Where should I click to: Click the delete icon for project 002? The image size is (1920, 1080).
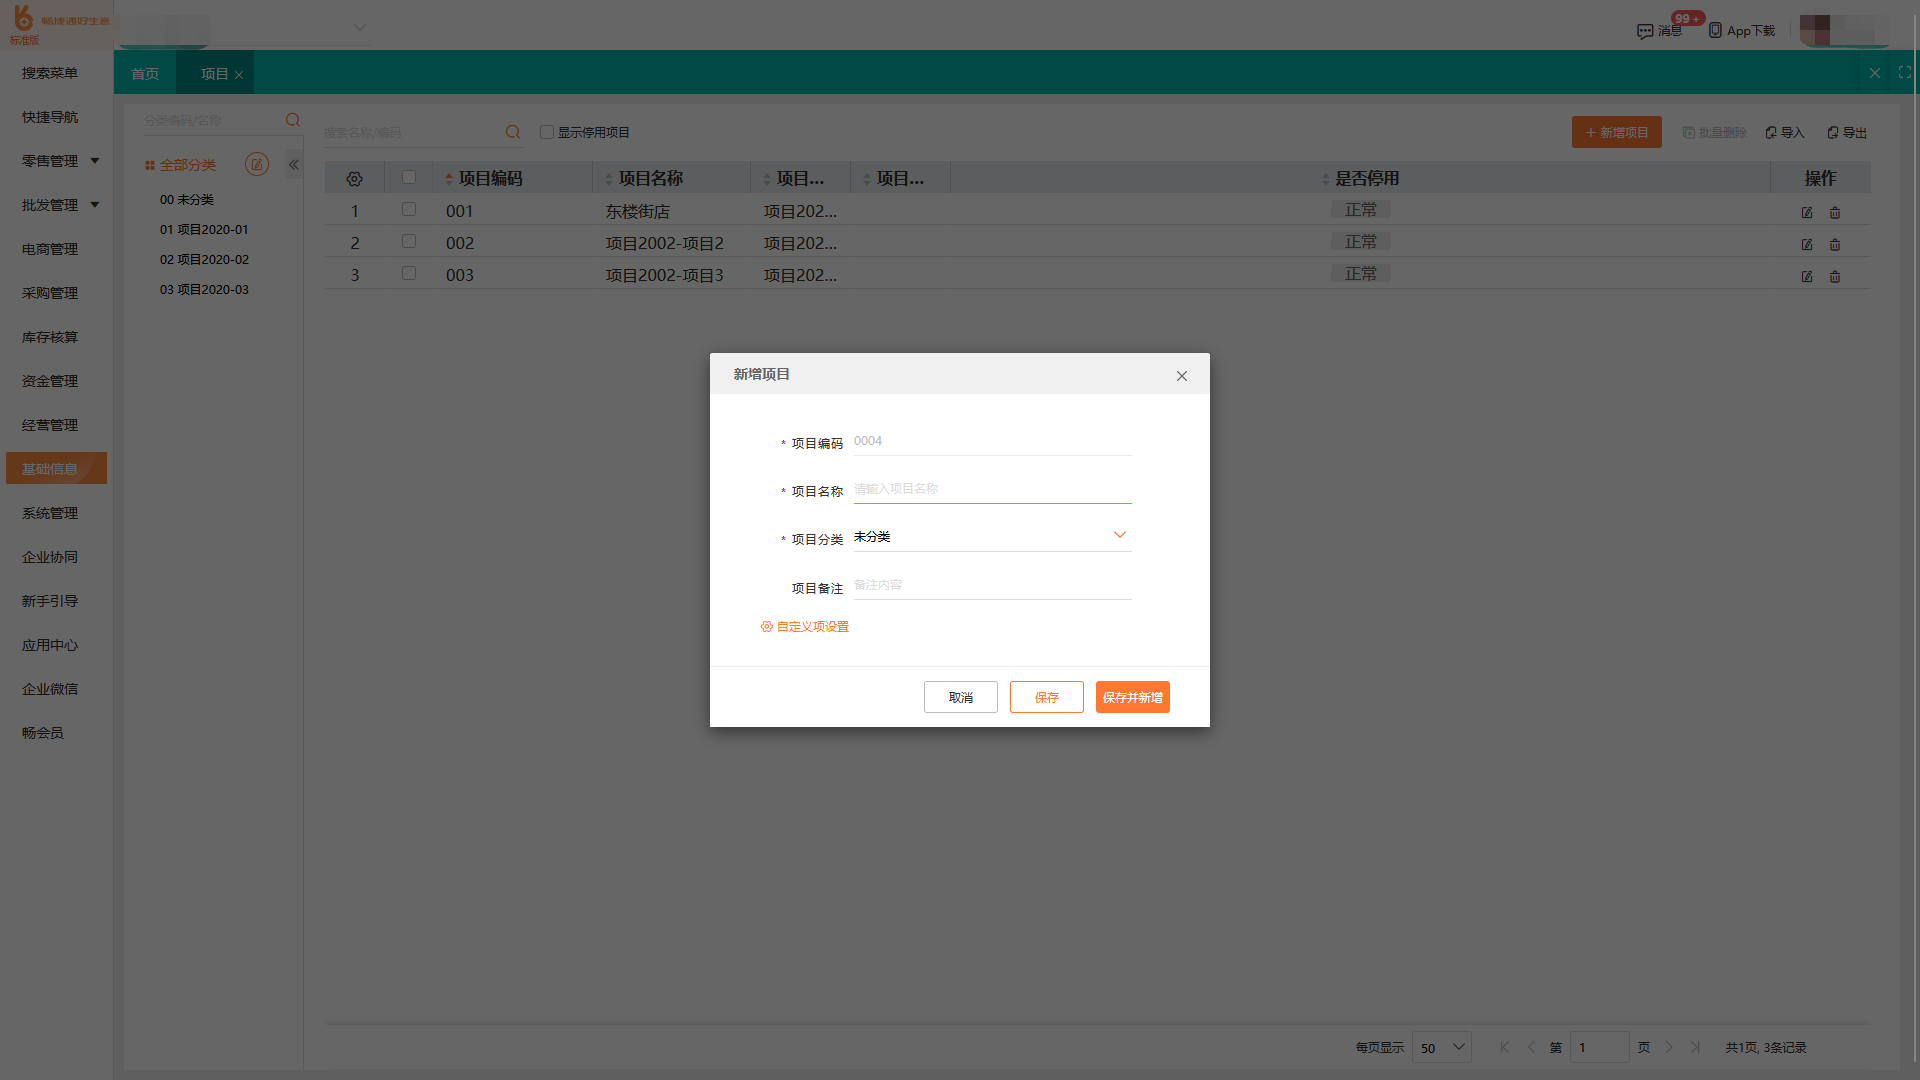coord(1836,243)
